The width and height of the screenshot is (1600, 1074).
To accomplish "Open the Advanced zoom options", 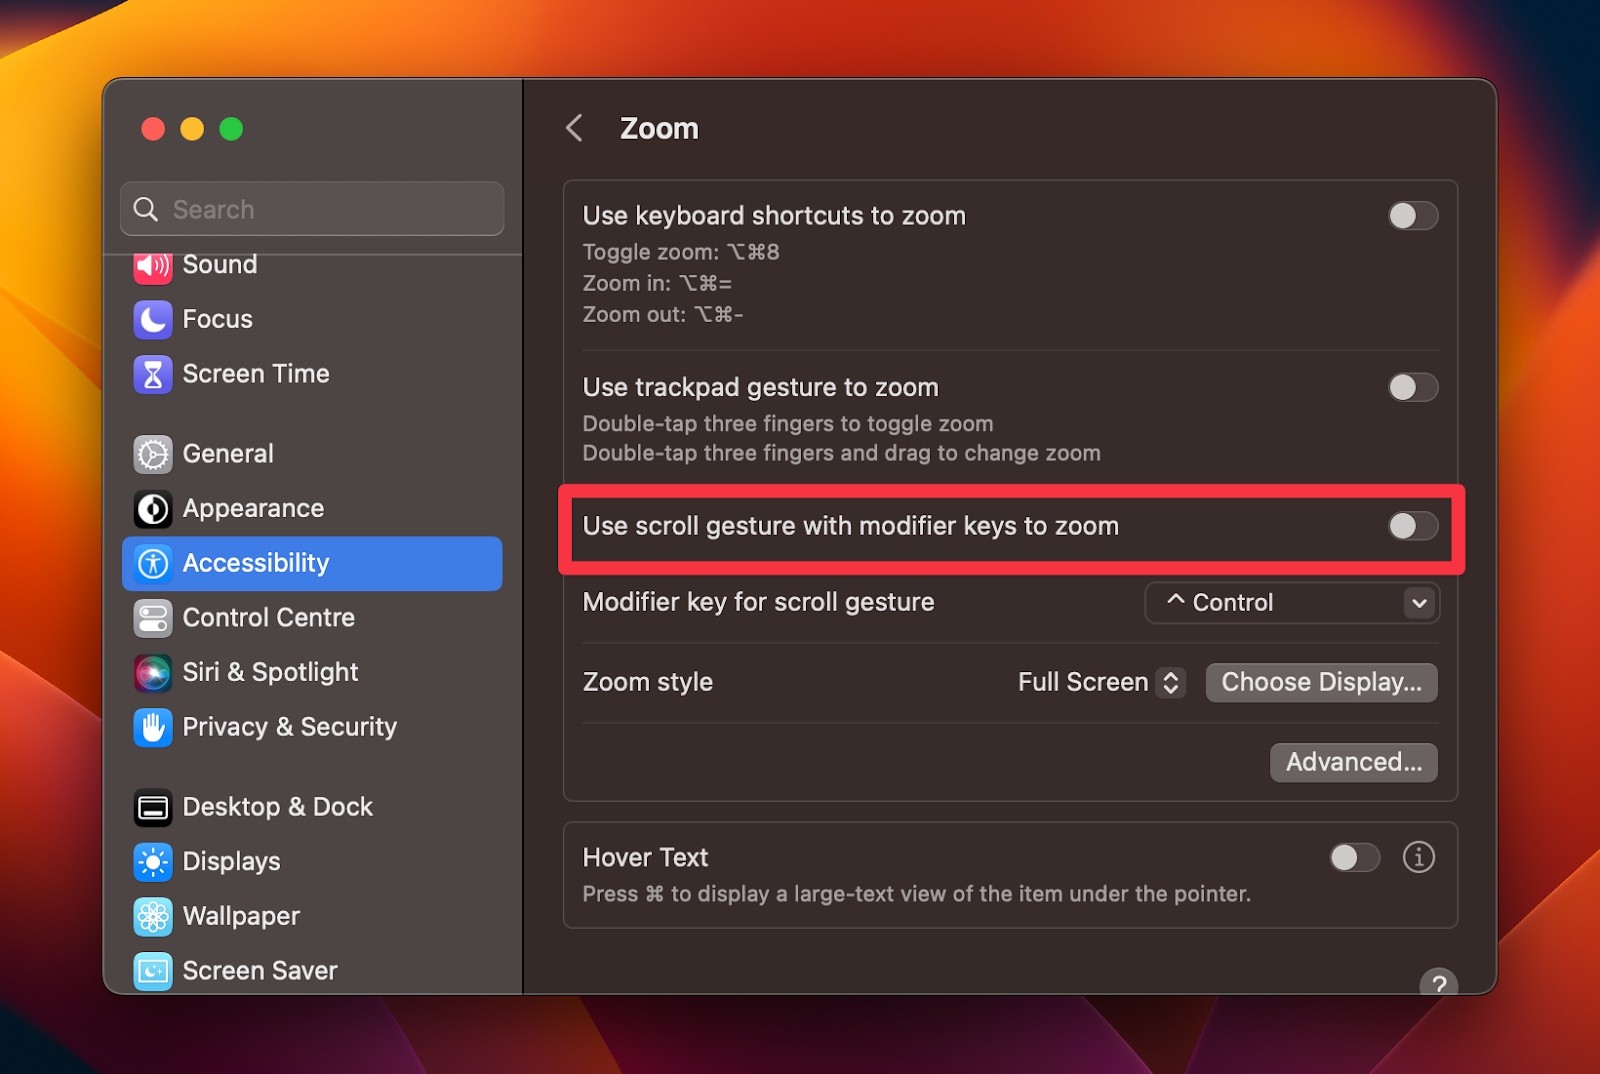I will 1353,762.
